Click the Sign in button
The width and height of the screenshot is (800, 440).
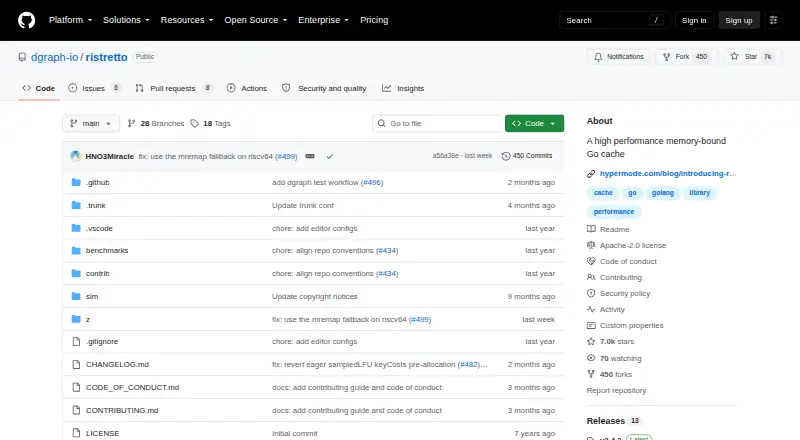click(x=694, y=20)
